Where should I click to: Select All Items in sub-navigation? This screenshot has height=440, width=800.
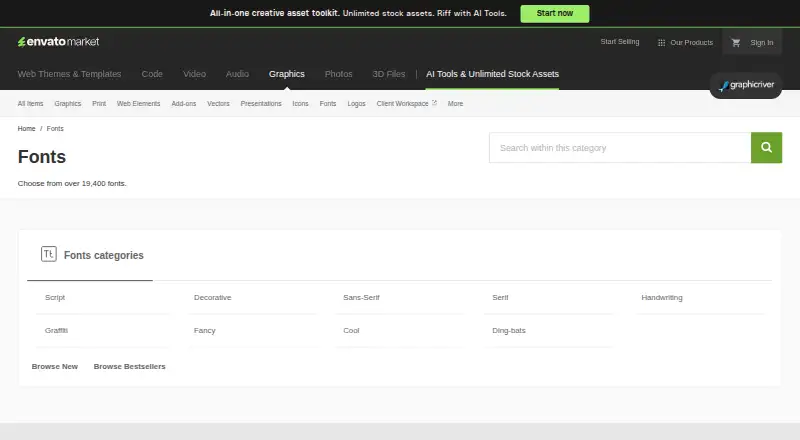(x=31, y=104)
